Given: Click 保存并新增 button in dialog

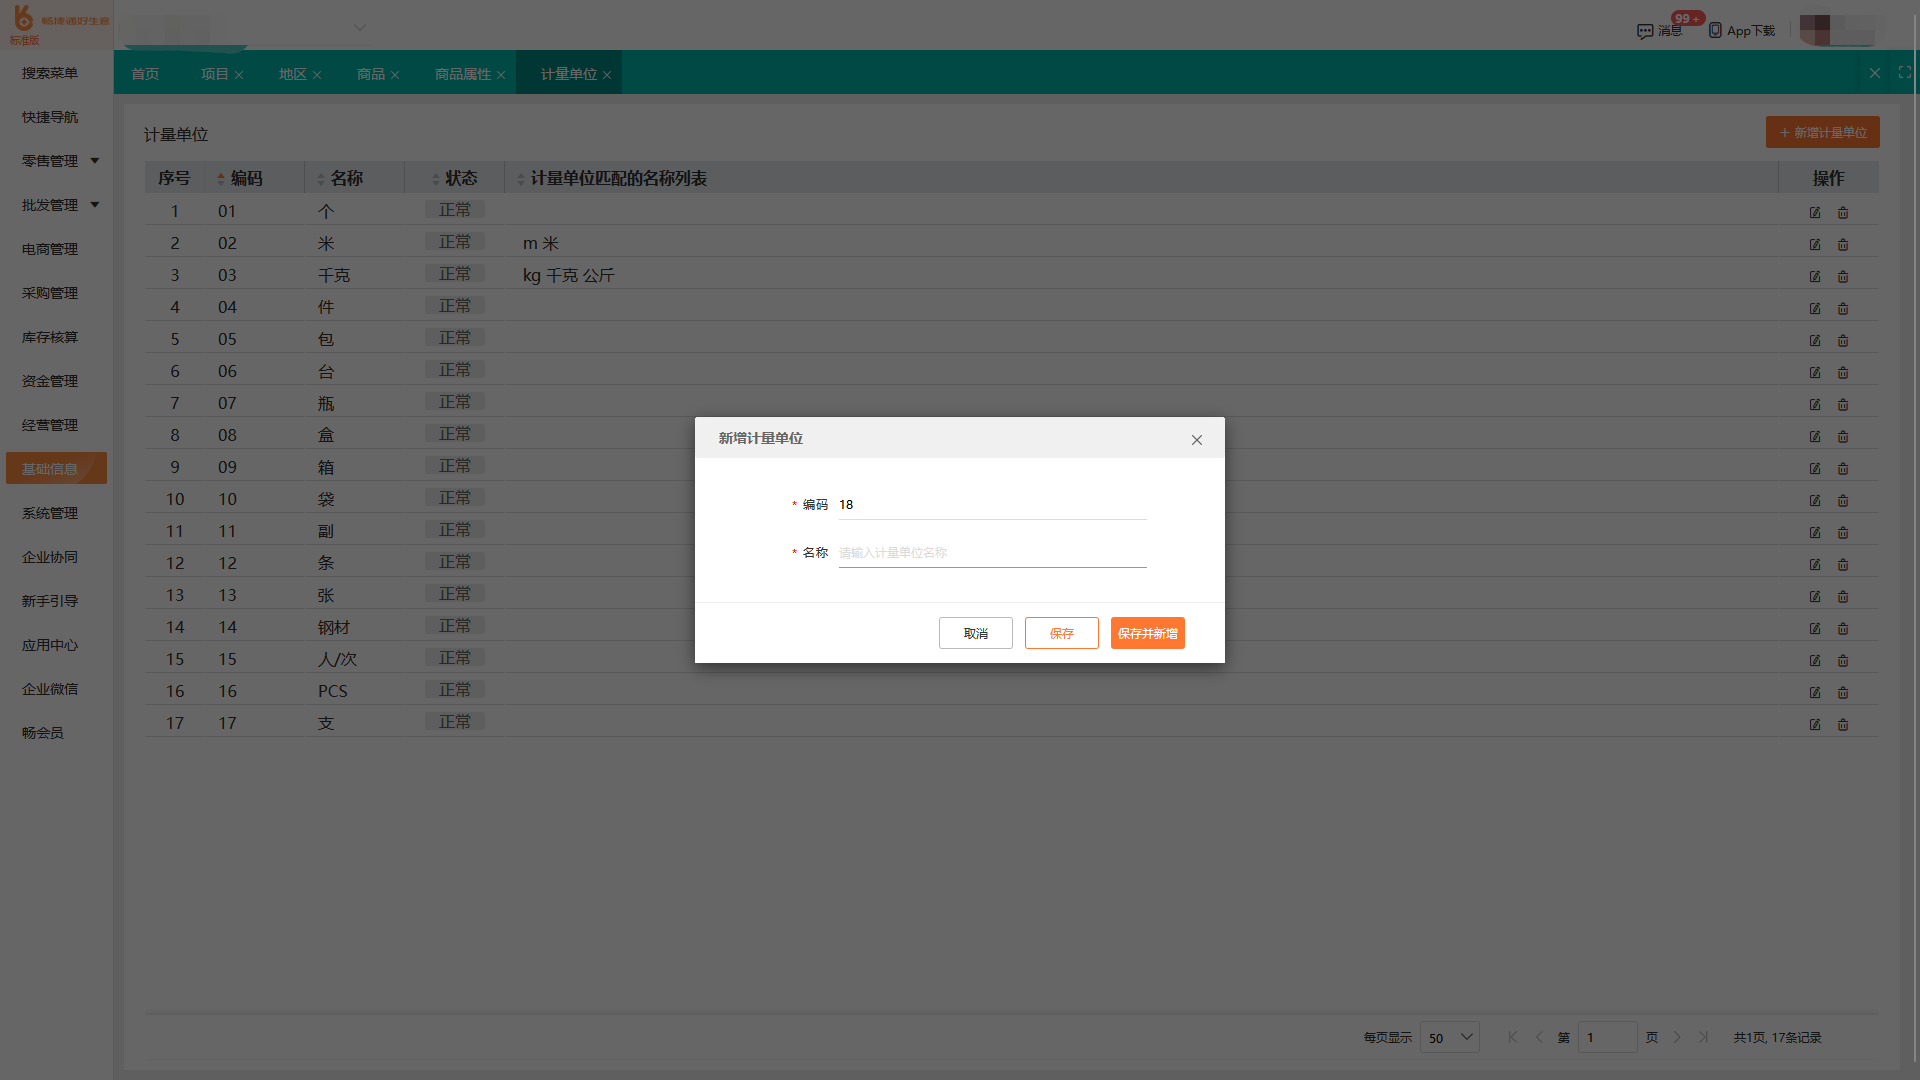Looking at the screenshot, I should tap(1147, 632).
